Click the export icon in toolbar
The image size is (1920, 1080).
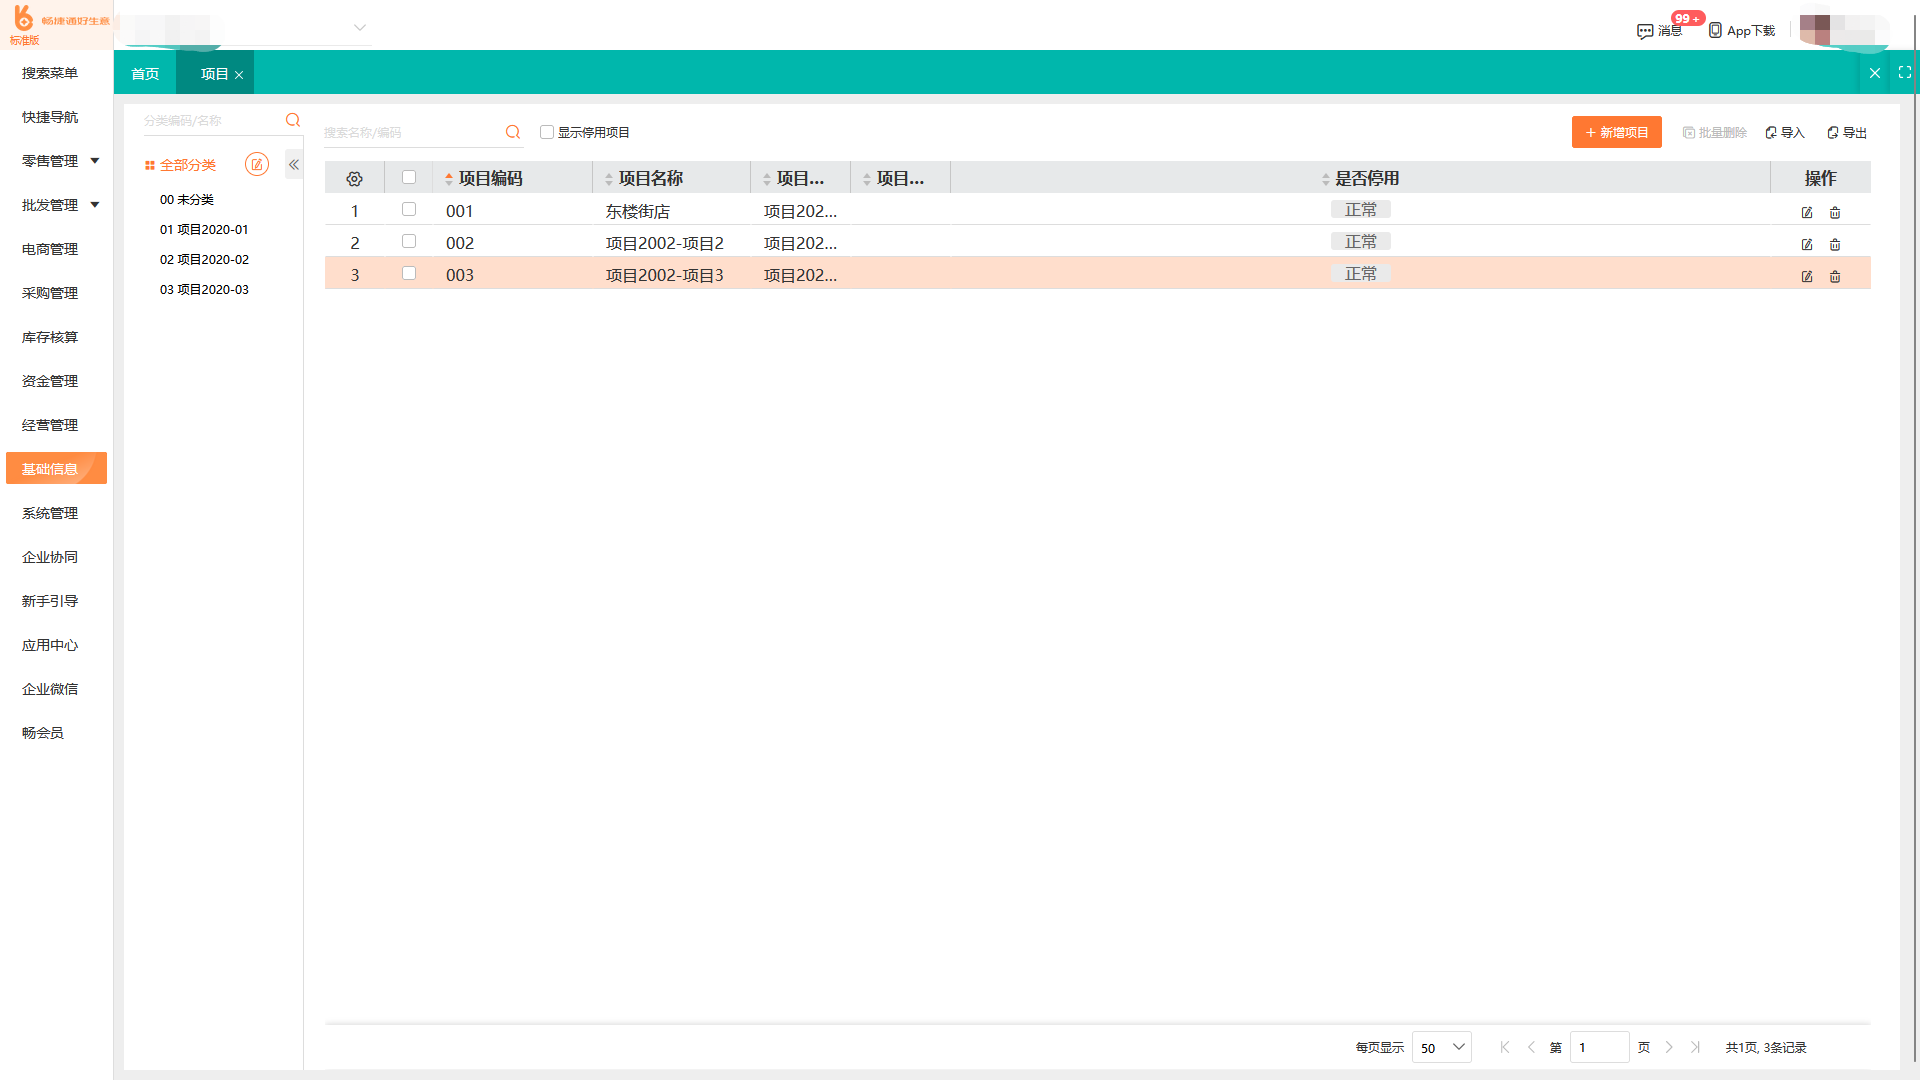(1846, 132)
